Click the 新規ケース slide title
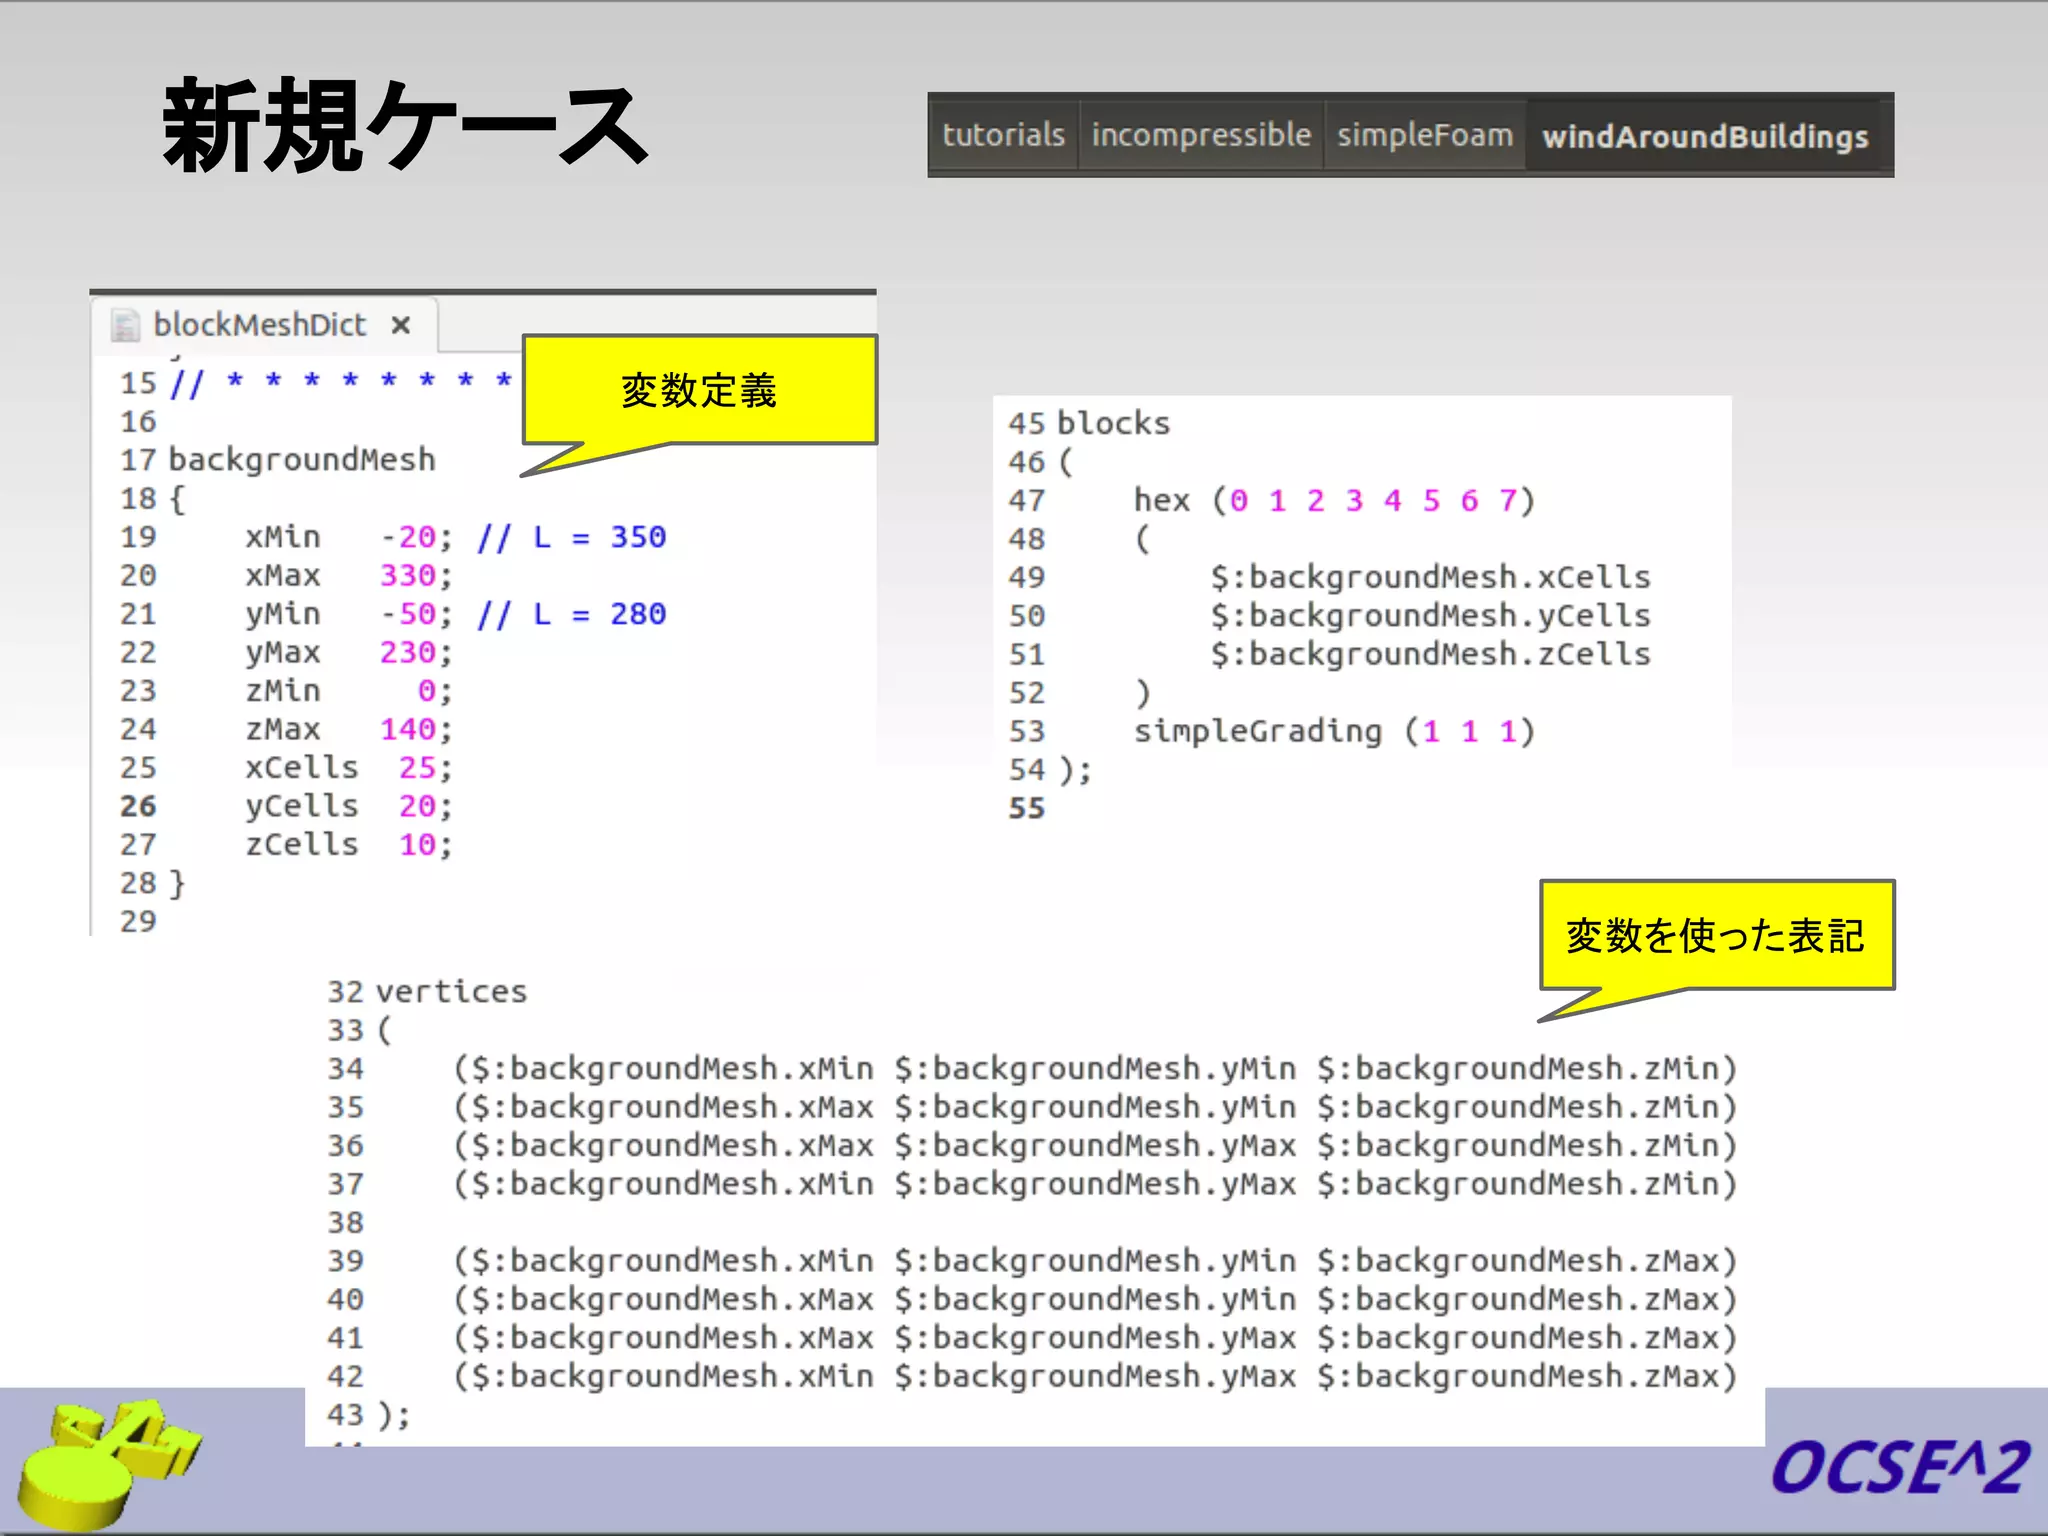The height and width of the screenshot is (1536, 2048). [405, 127]
